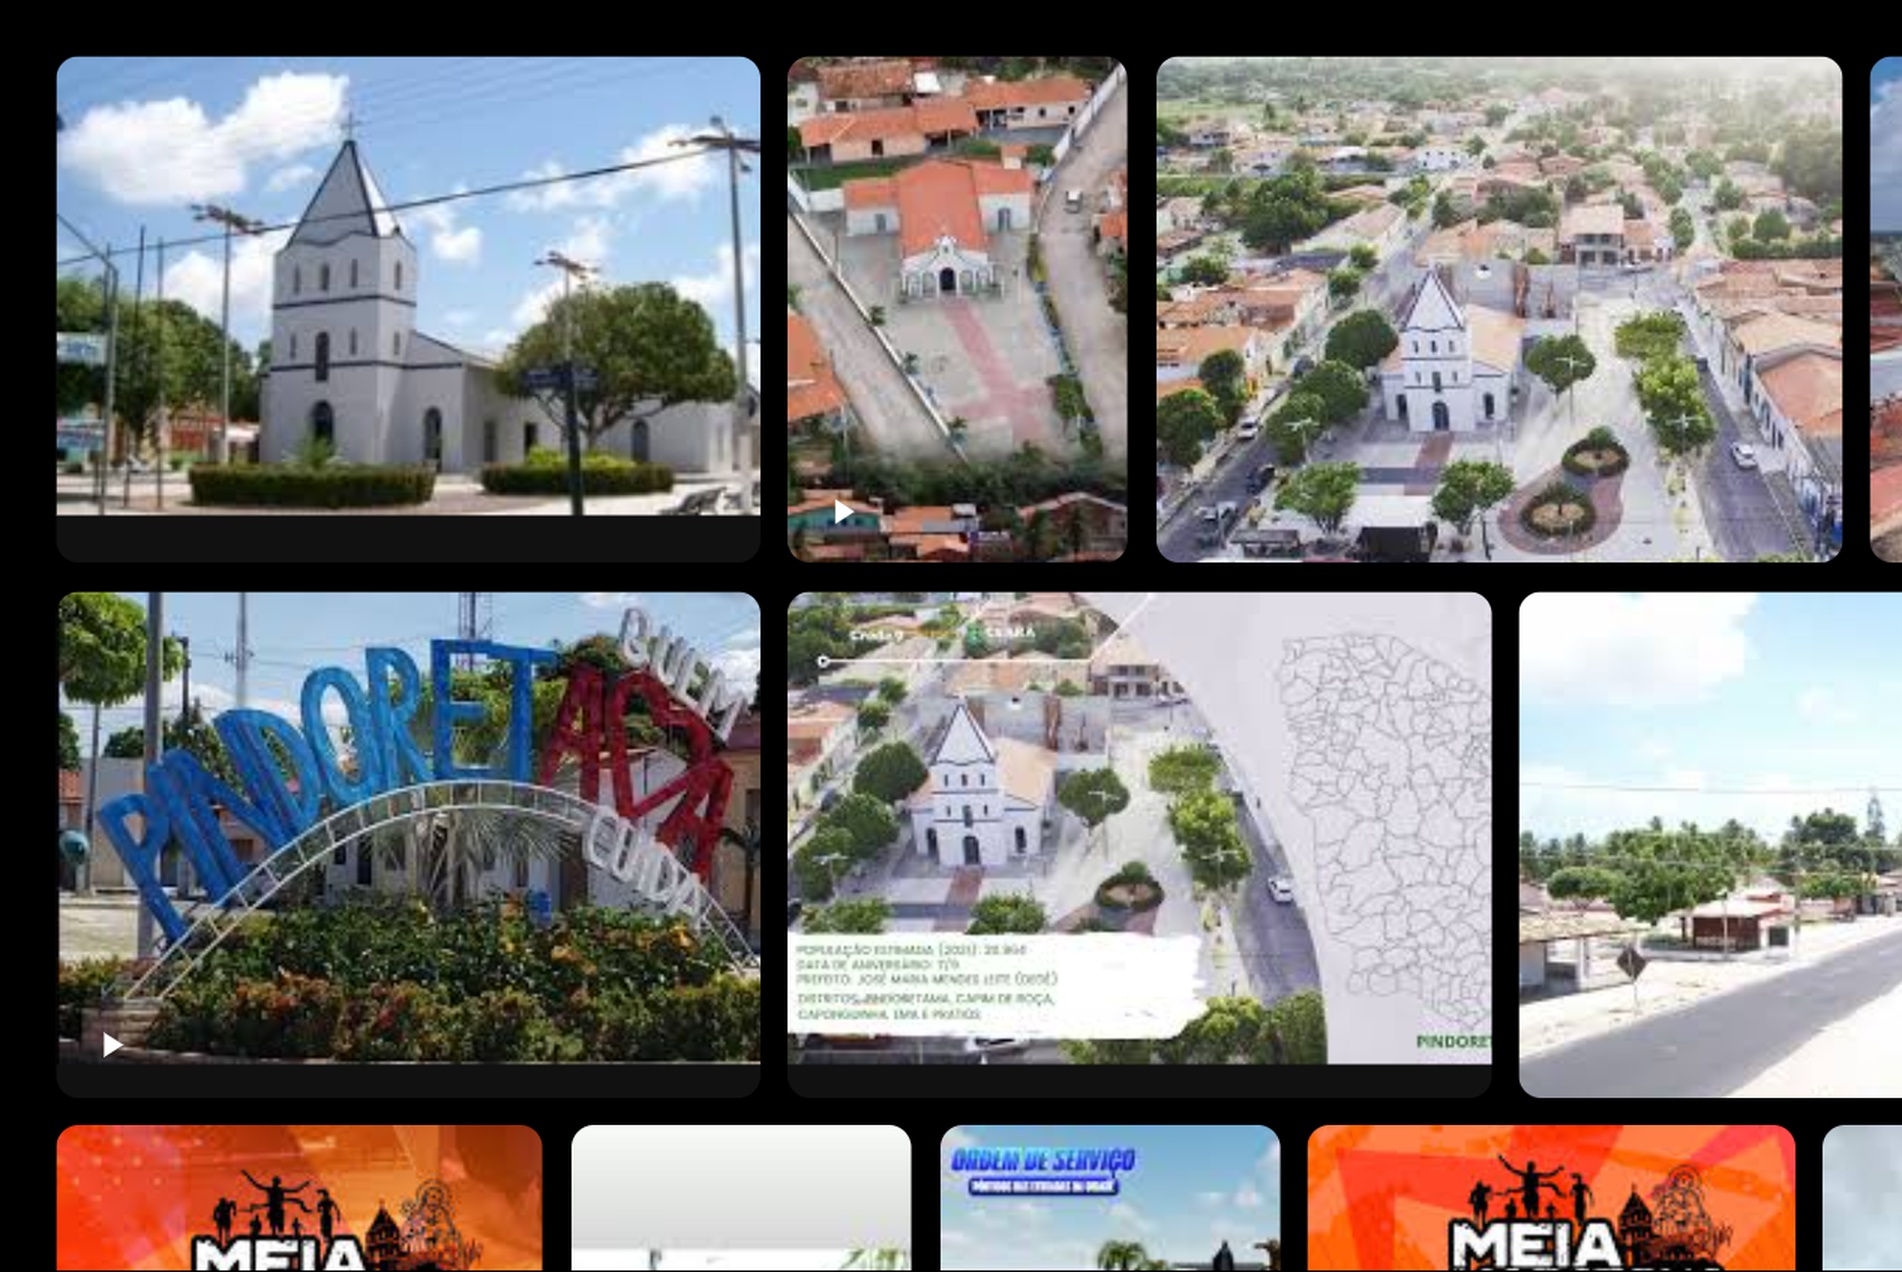Click play icon on Pindoretama sign video

coord(112,1045)
